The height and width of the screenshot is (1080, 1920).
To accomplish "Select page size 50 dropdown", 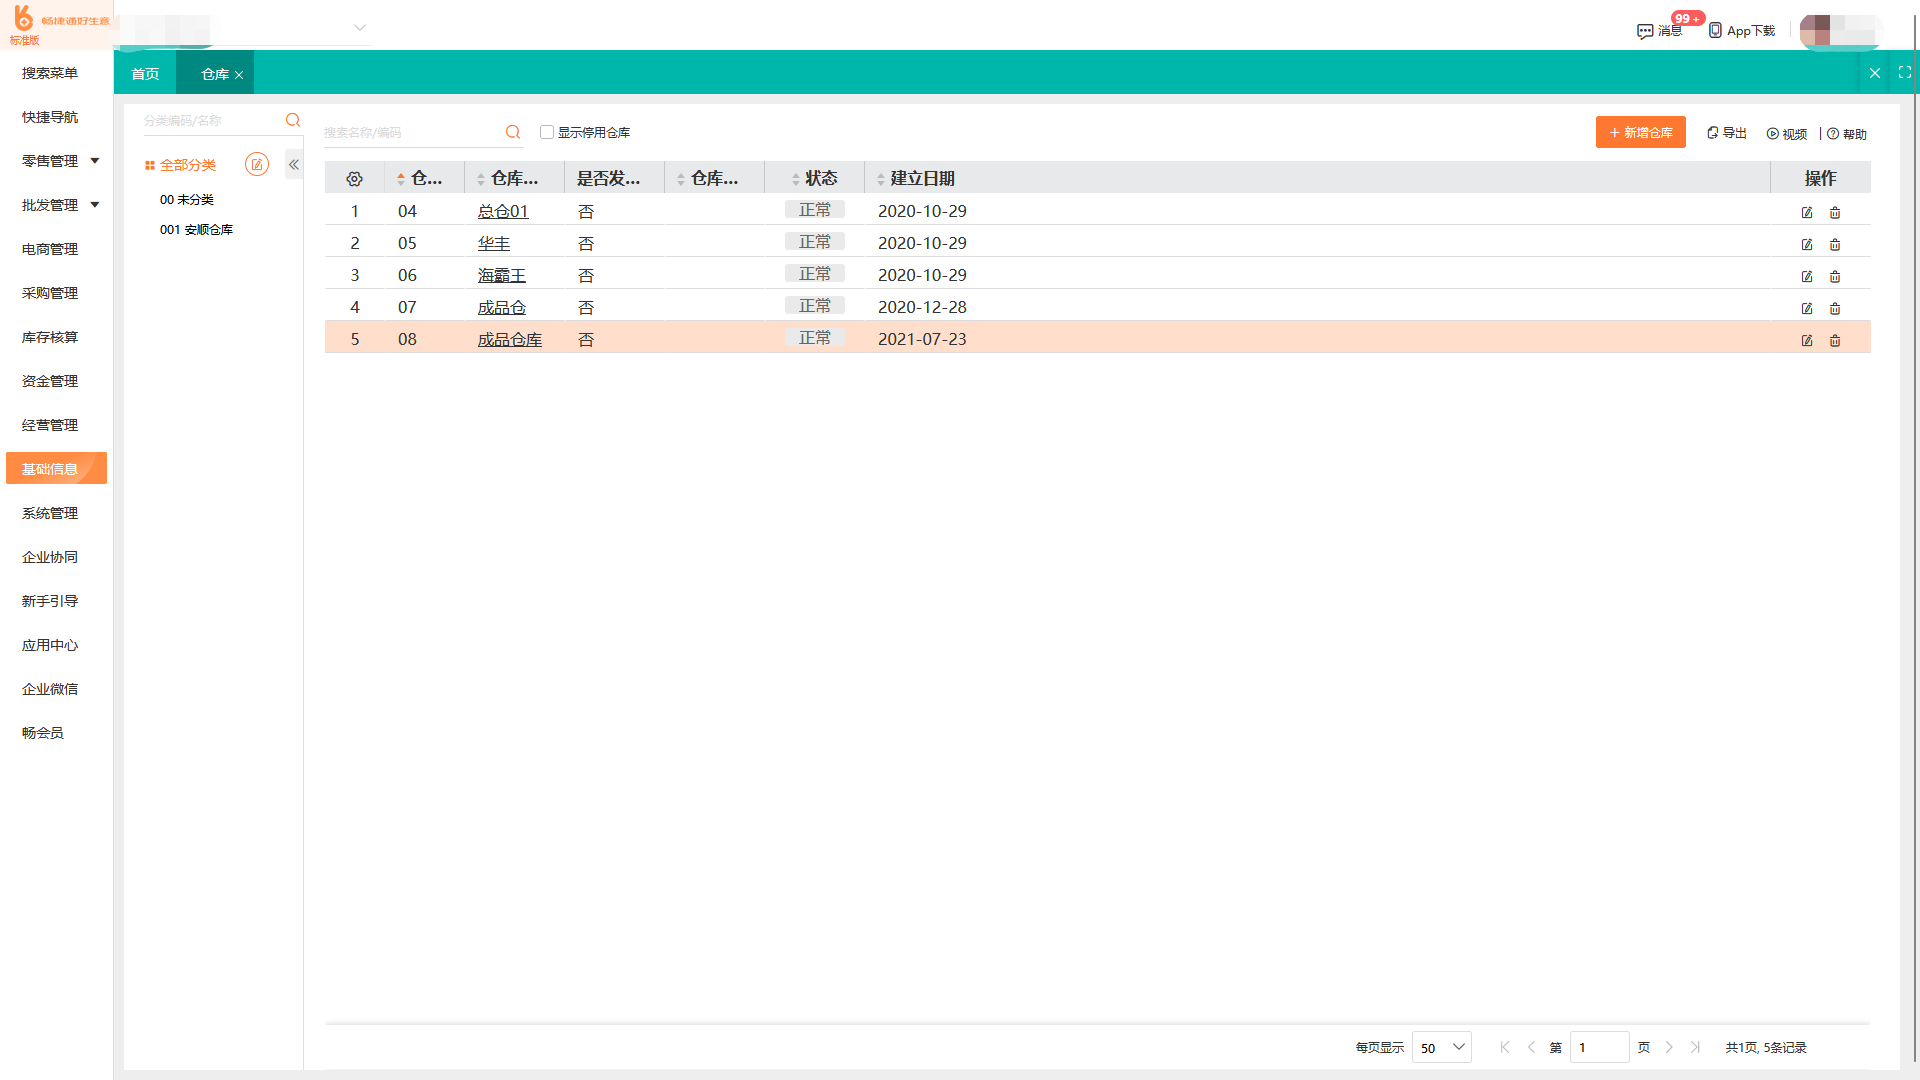I will [1439, 1047].
